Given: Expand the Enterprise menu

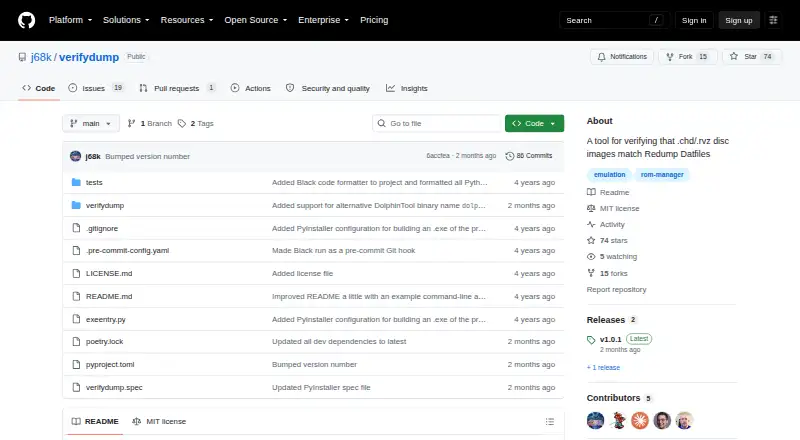Looking at the screenshot, I should pos(323,20).
